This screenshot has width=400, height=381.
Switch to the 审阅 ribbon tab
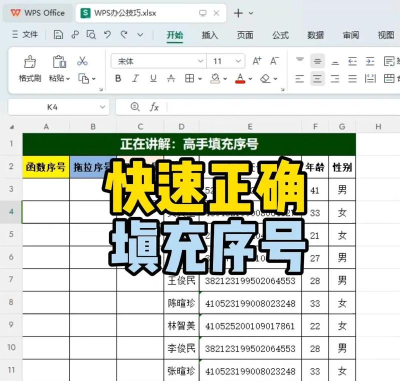click(x=351, y=35)
